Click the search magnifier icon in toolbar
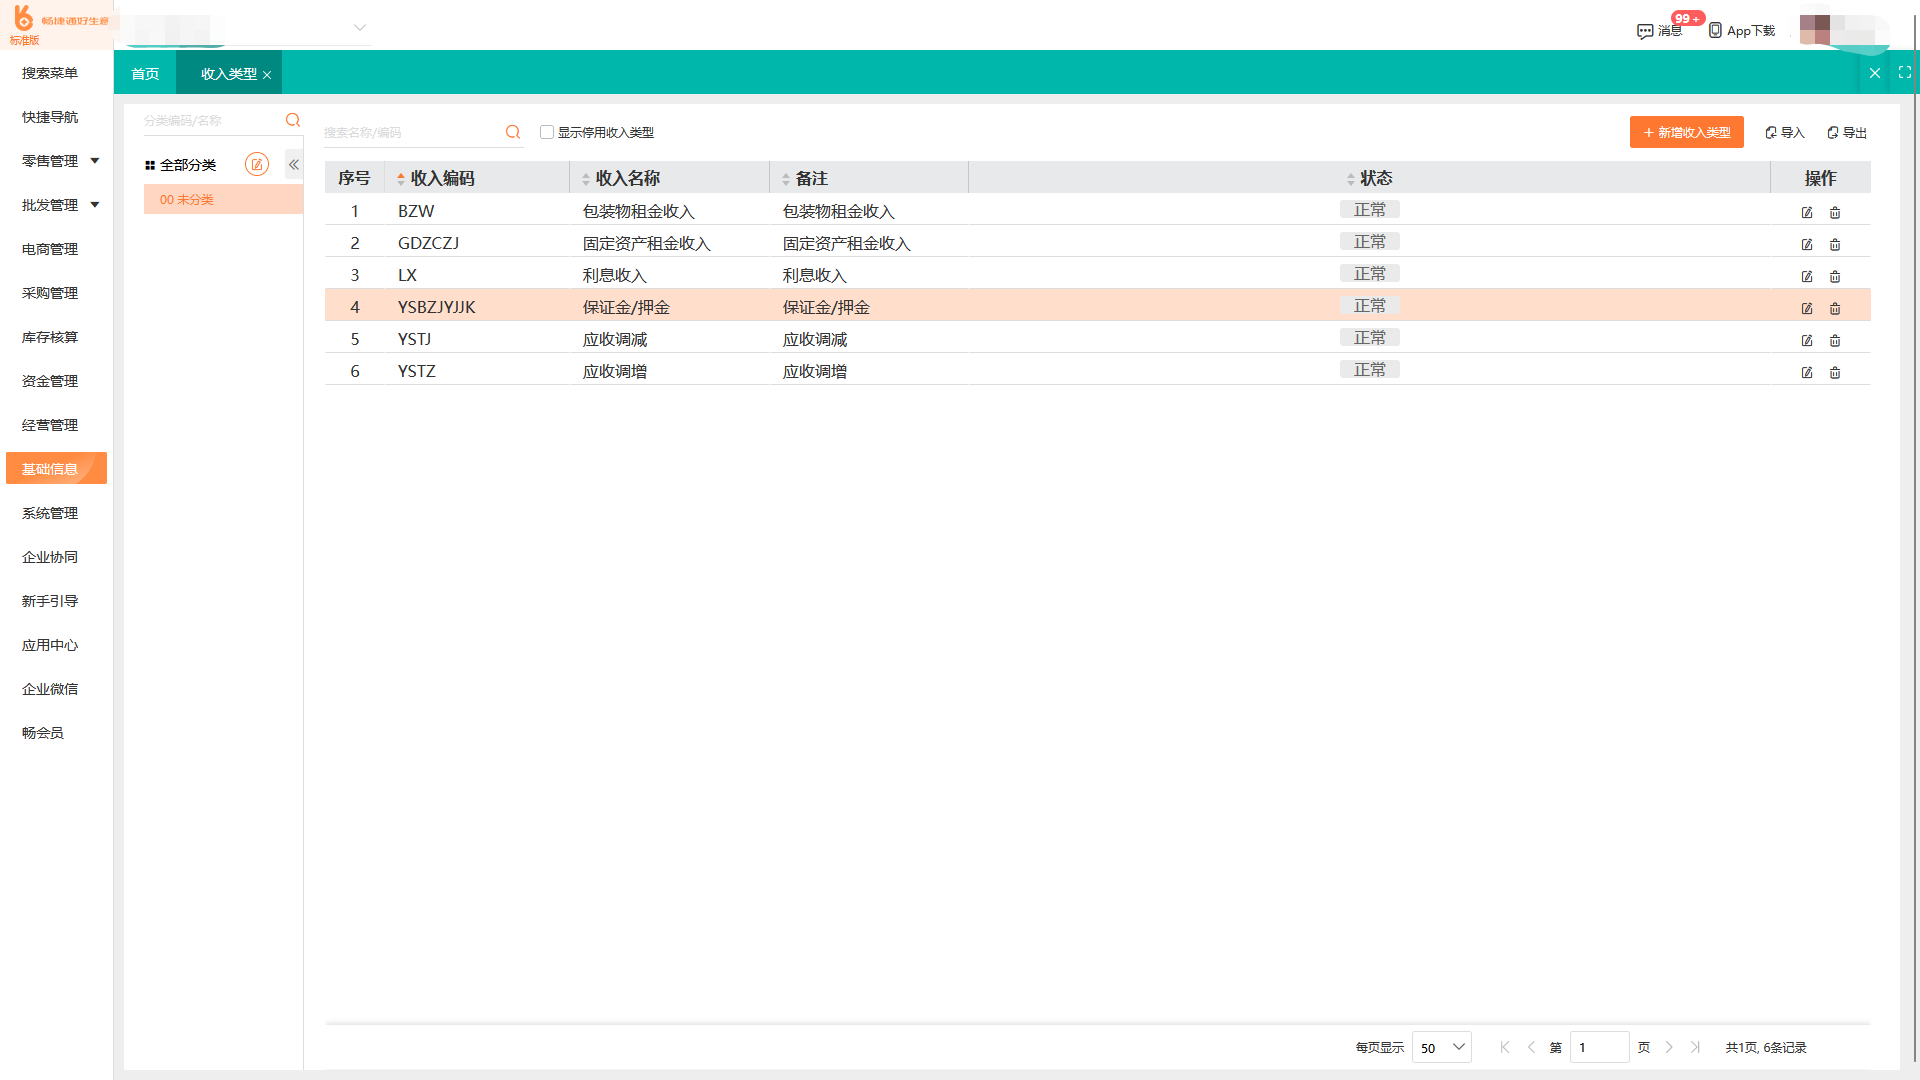Screen dimensions: 1920x1080 (x=514, y=132)
